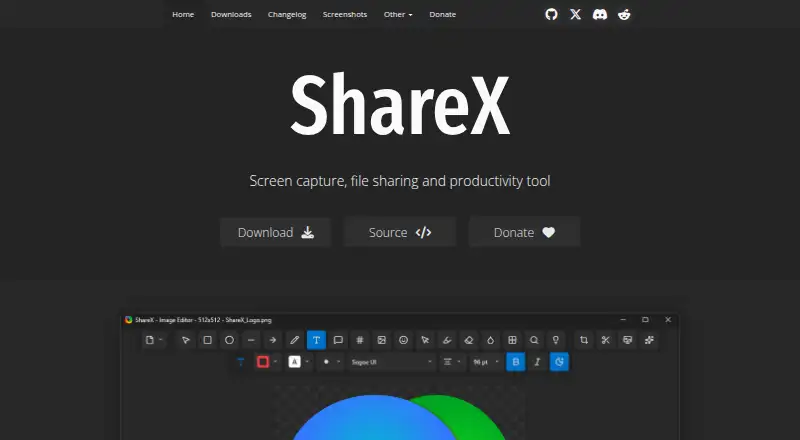The height and width of the screenshot is (440, 800).
Task: Expand the Other navigation dropdown
Action: click(x=398, y=14)
